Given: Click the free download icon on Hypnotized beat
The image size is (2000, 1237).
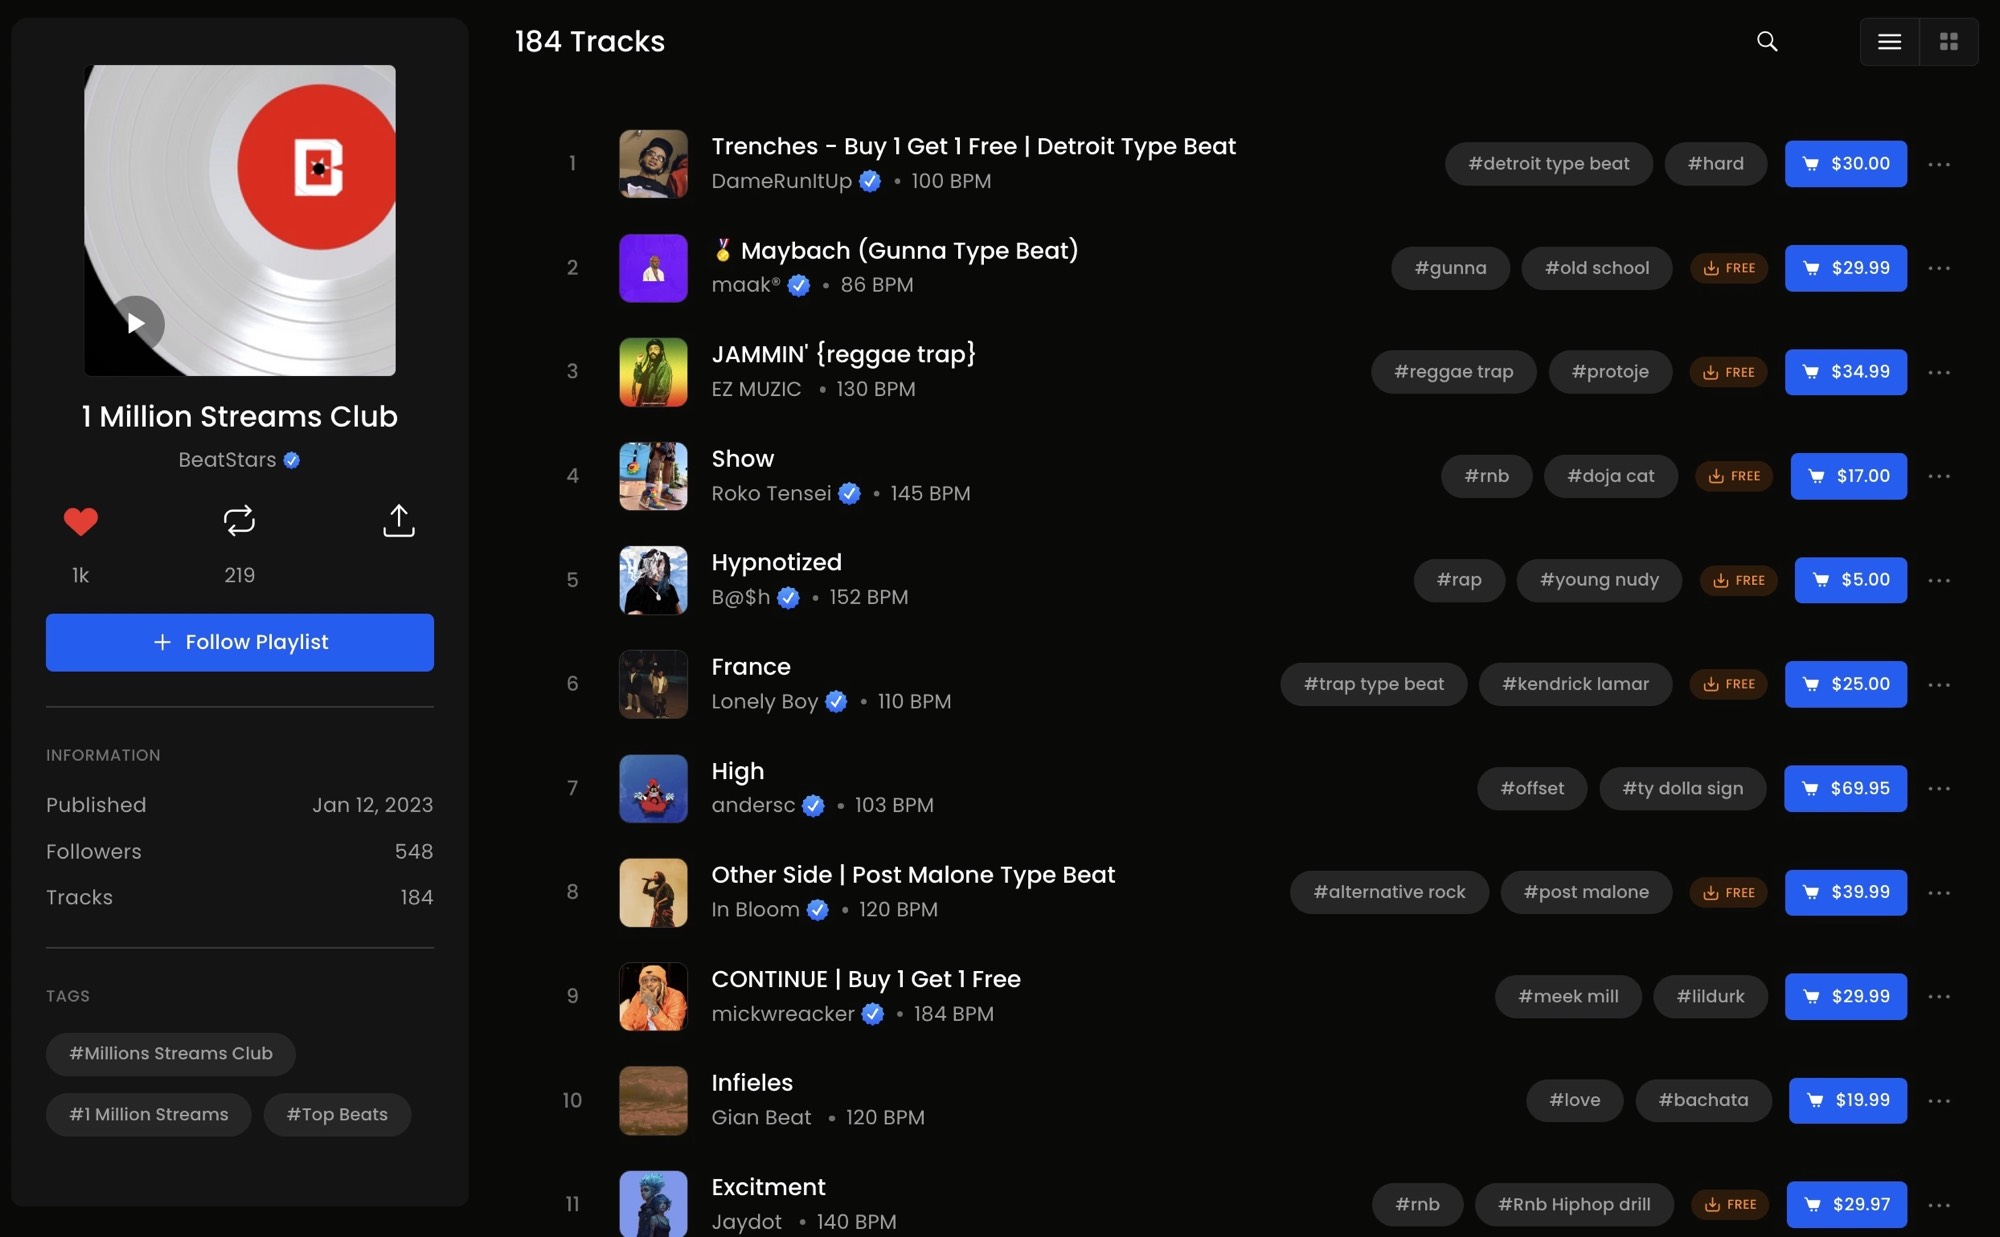Looking at the screenshot, I should 1734,580.
